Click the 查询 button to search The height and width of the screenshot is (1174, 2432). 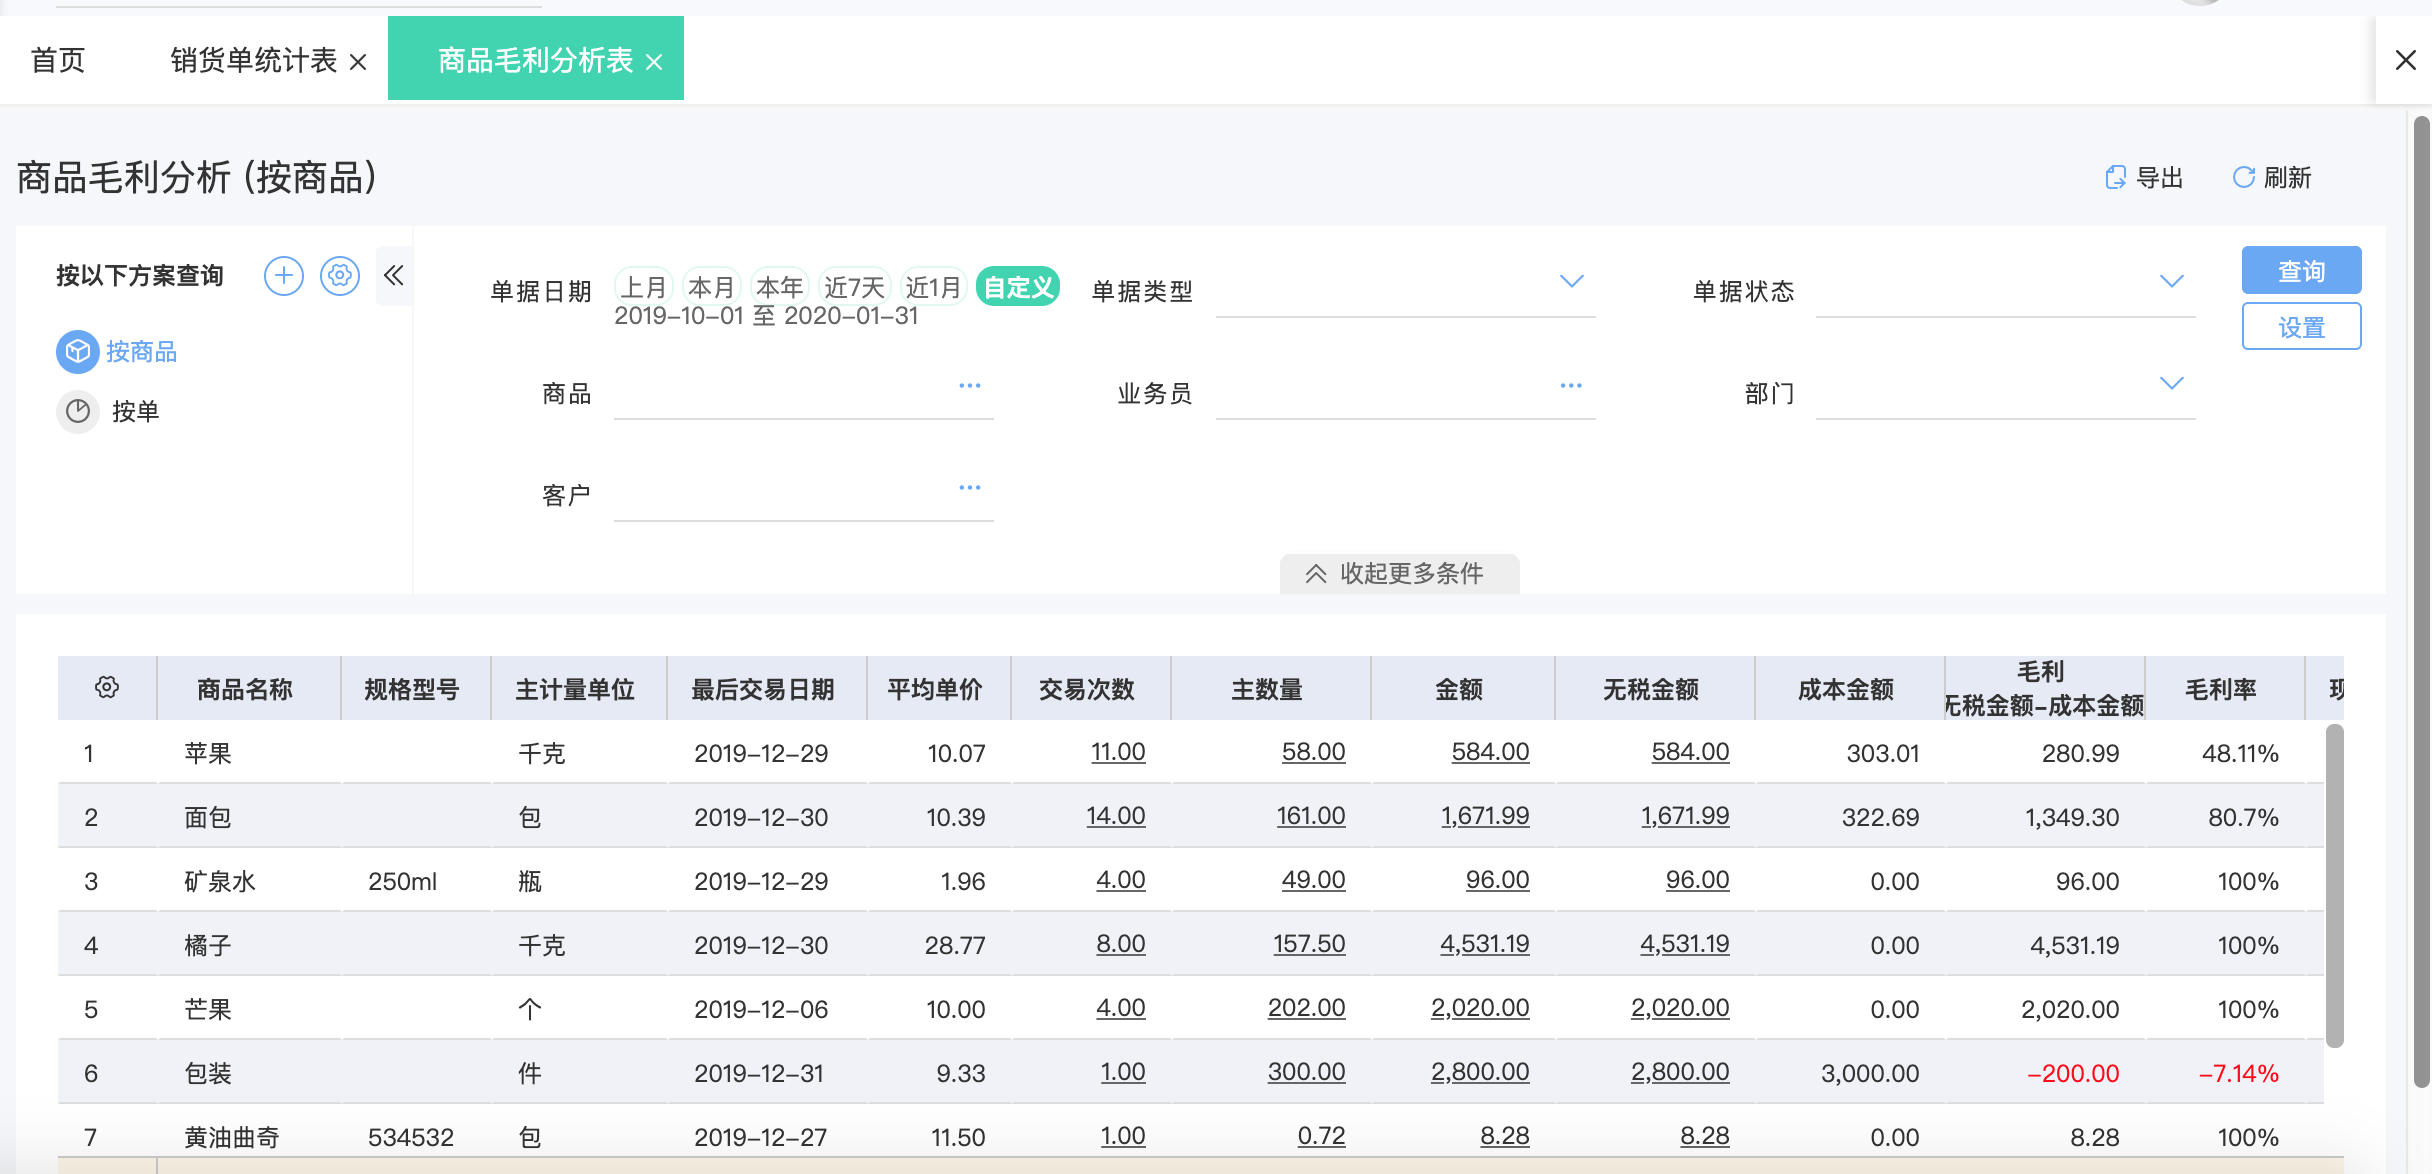[x=2302, y=271]
